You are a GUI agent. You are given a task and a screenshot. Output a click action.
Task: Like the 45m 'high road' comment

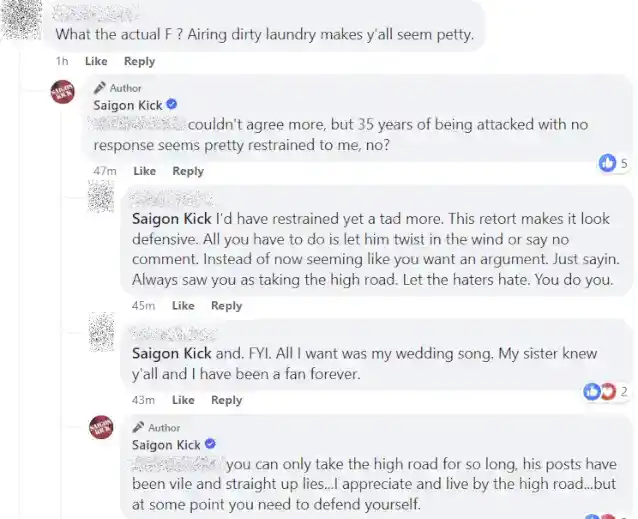183,305
